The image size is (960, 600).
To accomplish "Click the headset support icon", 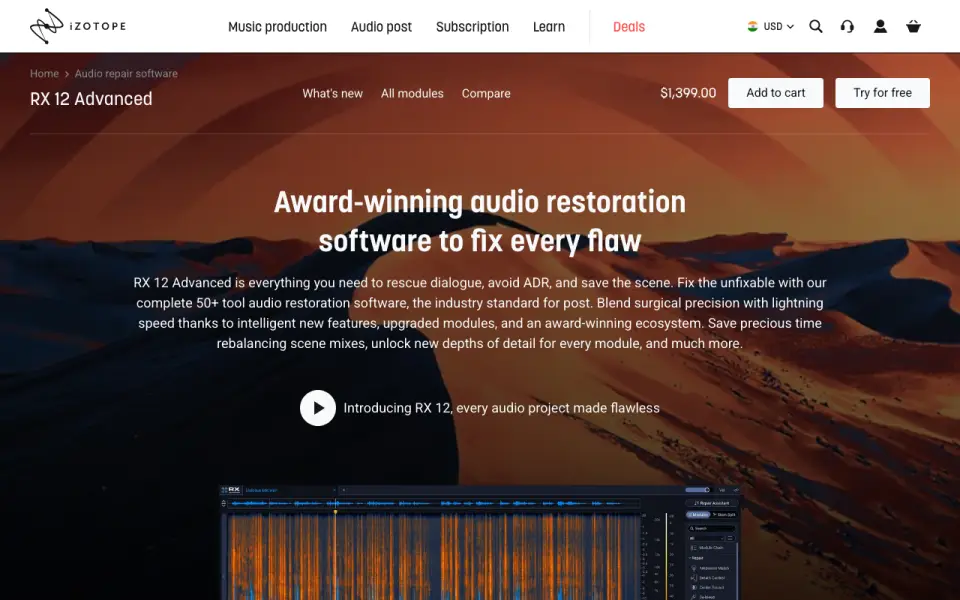I will pos(847,26).
